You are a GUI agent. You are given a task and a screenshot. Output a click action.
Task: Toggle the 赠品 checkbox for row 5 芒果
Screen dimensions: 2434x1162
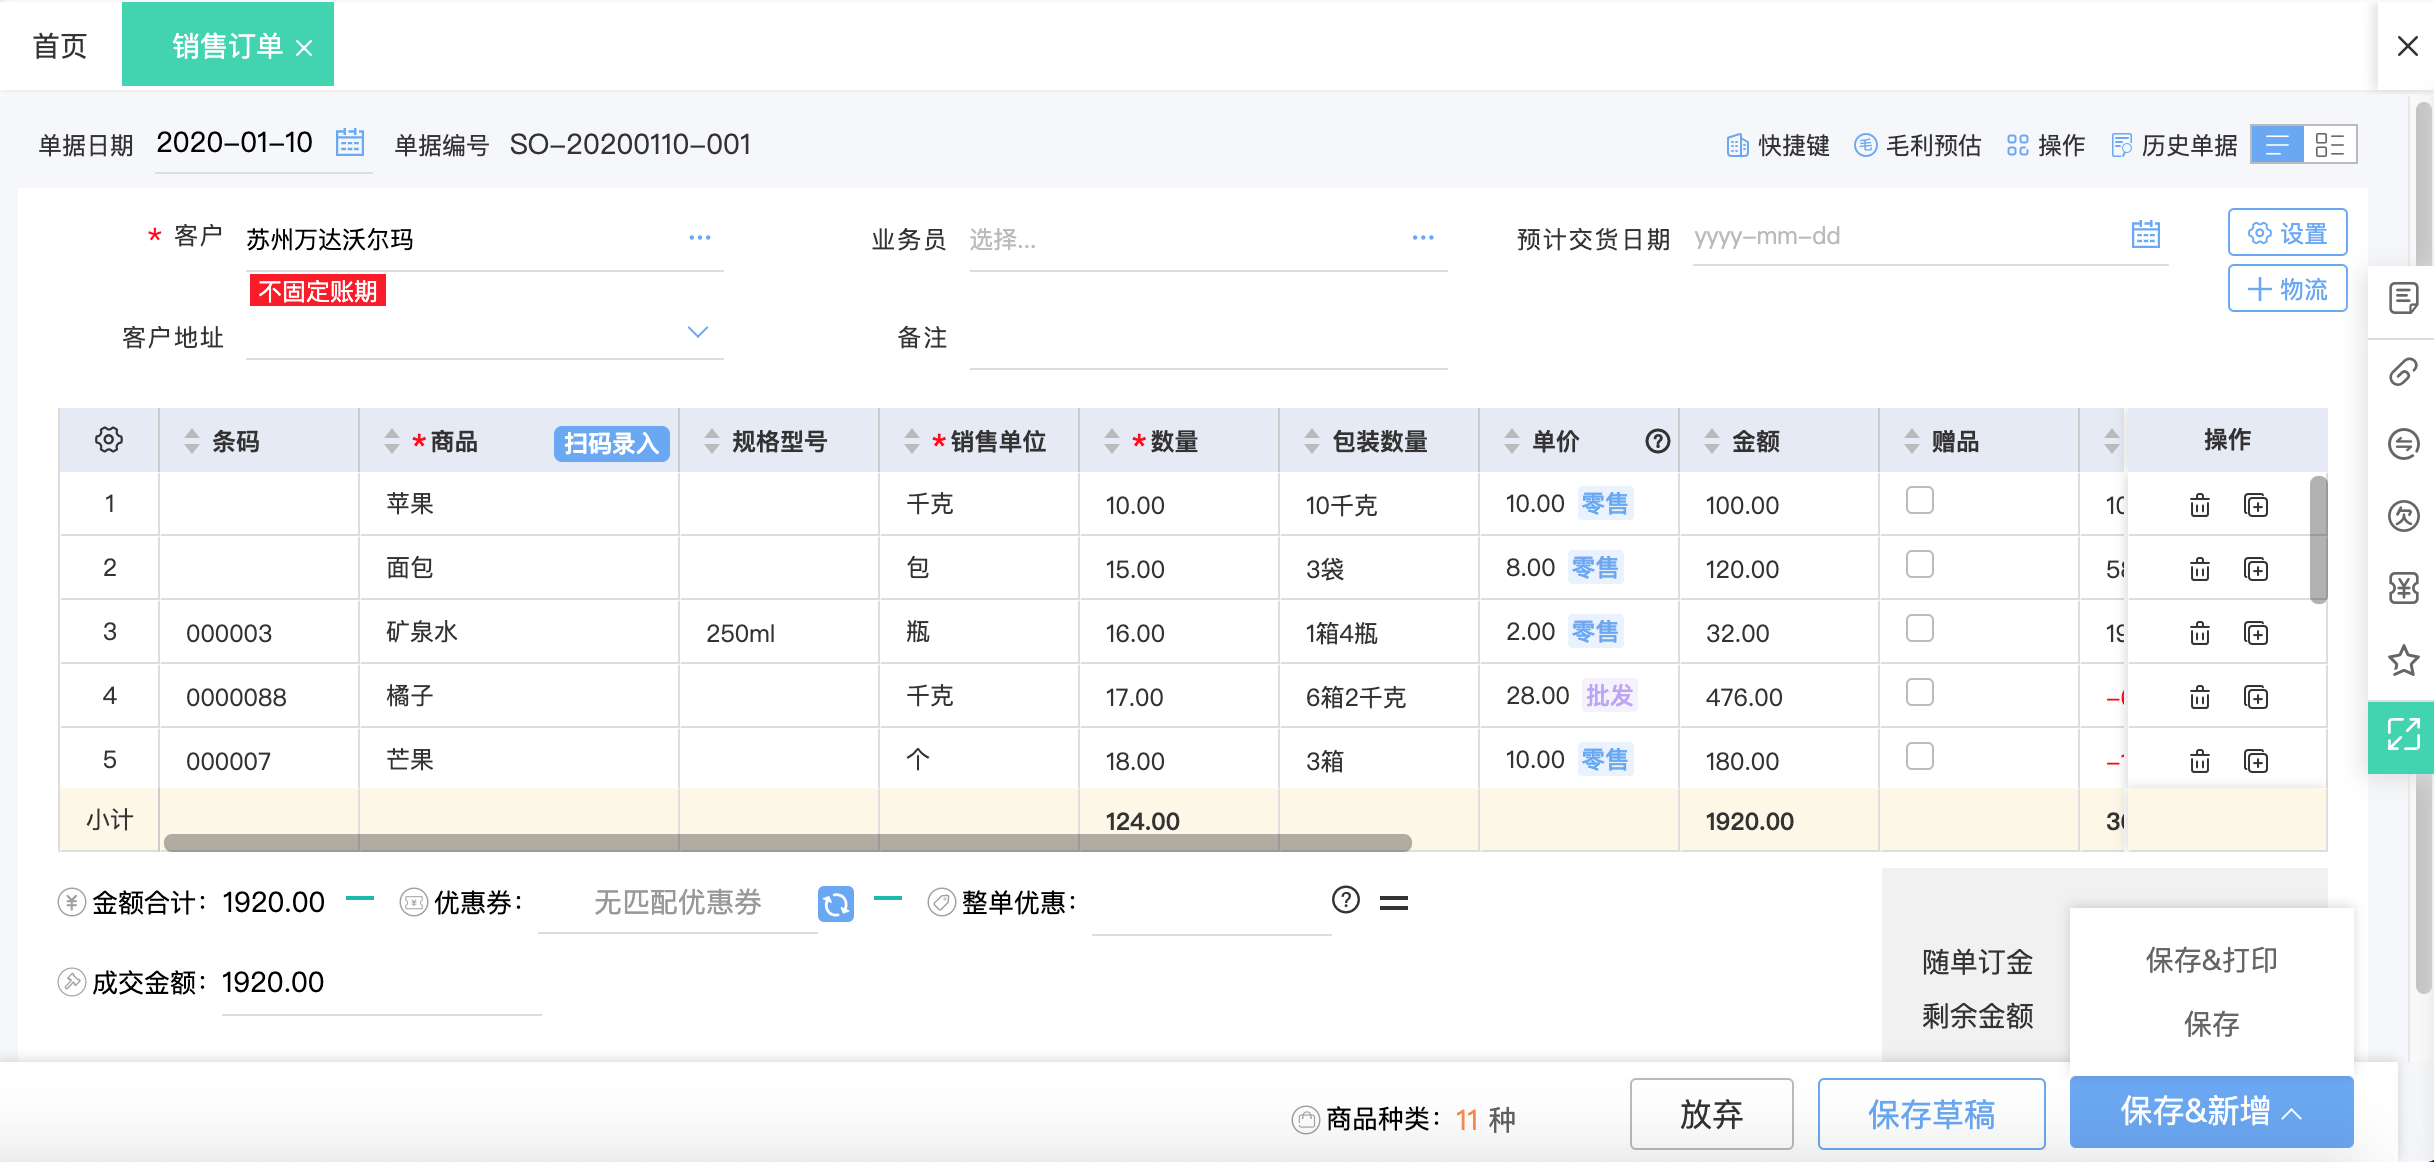pos(1920,757)
